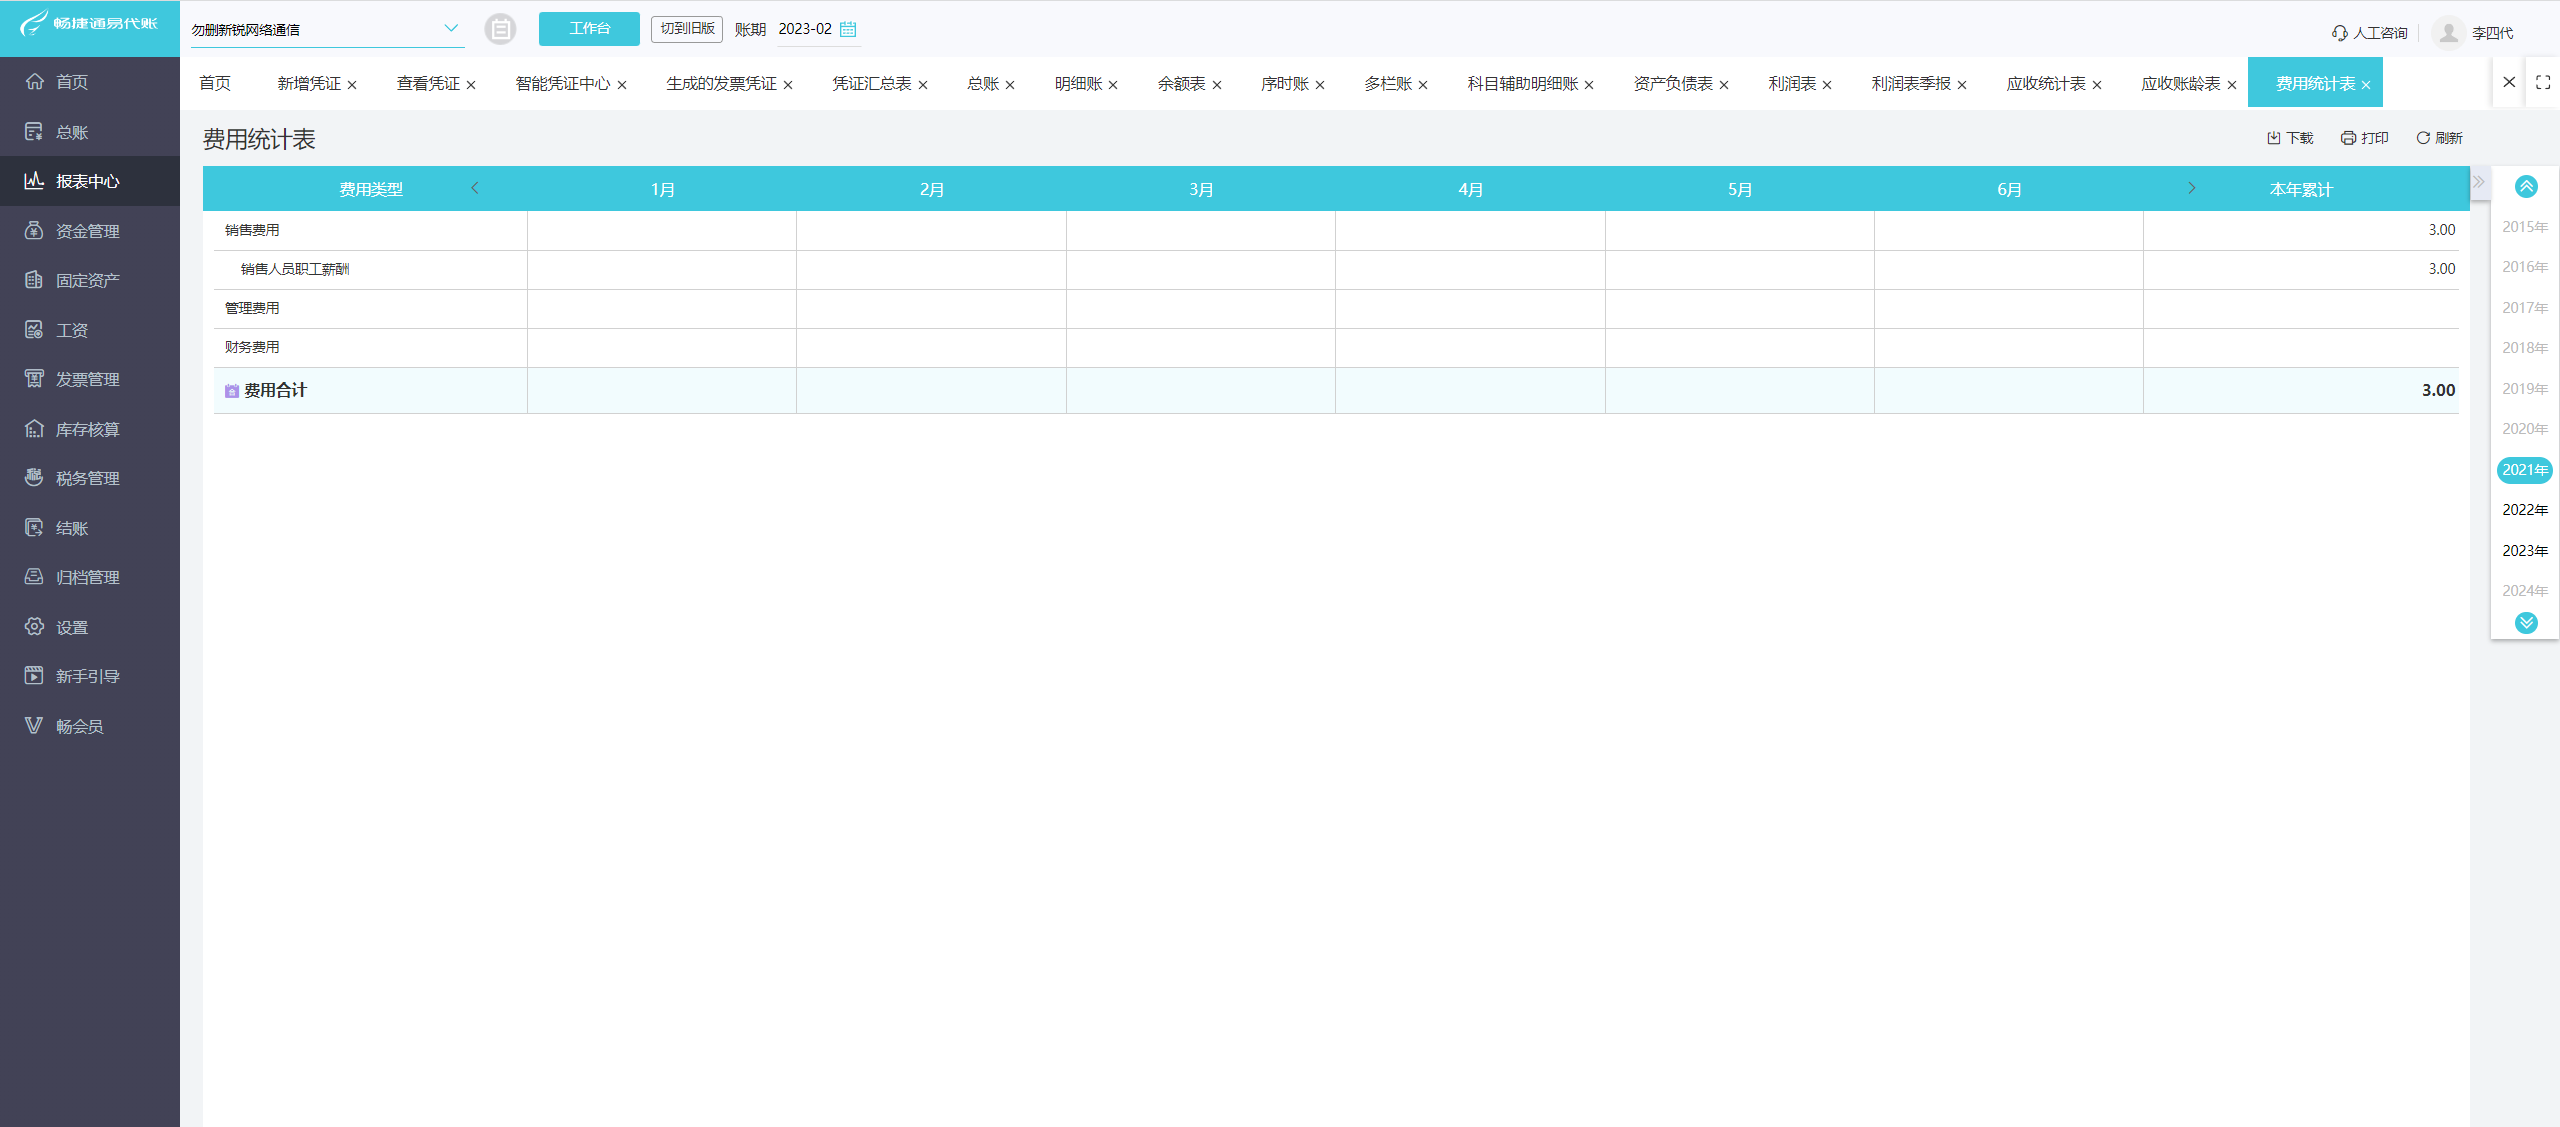Click the 刷新 (refresh) icon
This screenshot has width=2560, height=1127.
point(2423,137)
